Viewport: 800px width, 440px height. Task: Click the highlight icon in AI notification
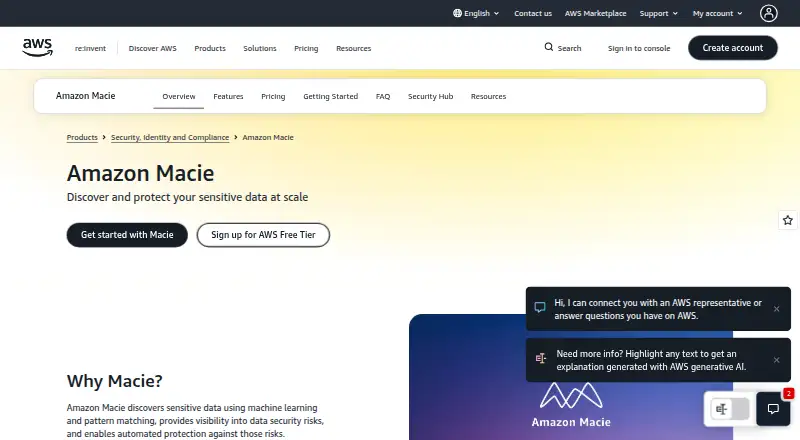(541, 358)
